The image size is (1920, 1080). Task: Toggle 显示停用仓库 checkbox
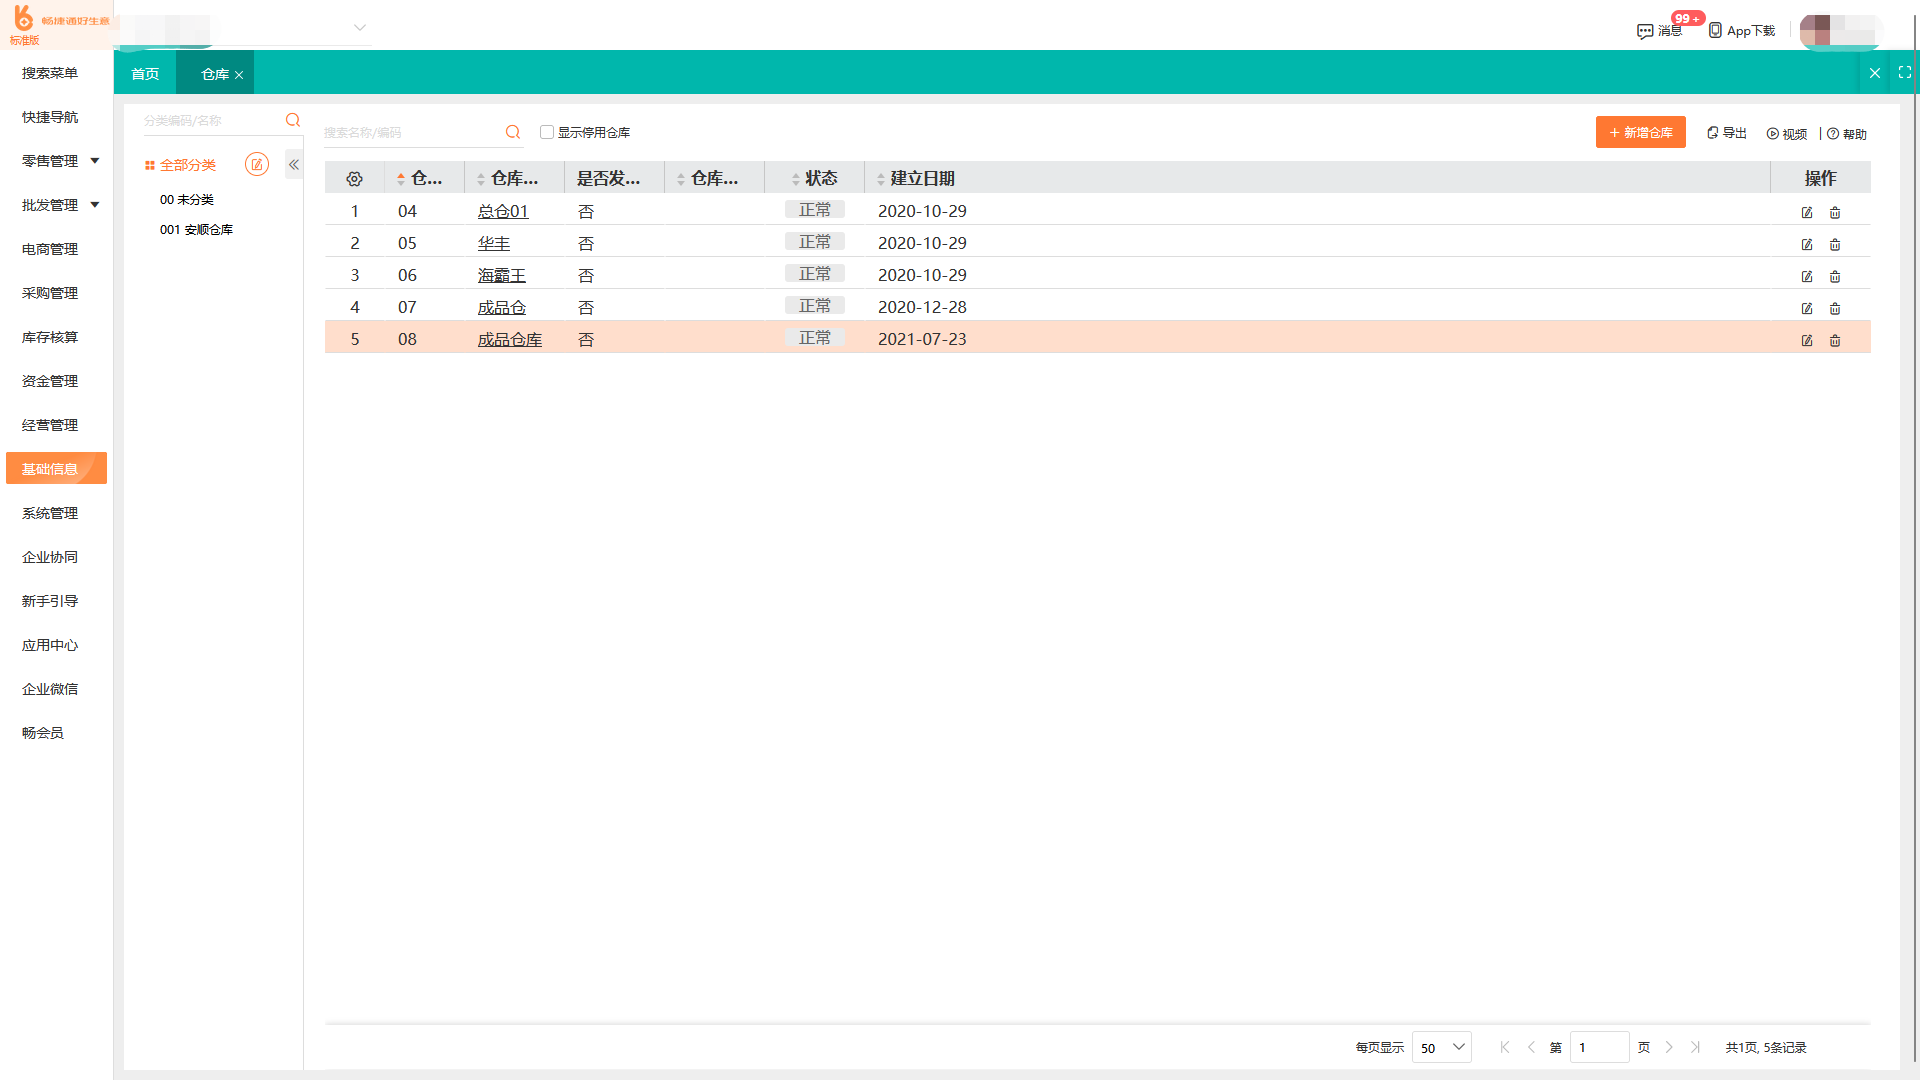[x=546, y=132]
